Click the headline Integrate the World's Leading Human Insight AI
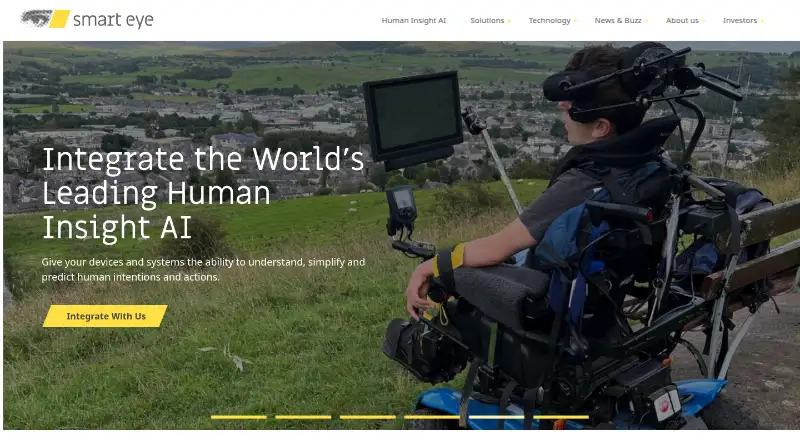This screenshot has height=440, width=800. pos(203,193)
